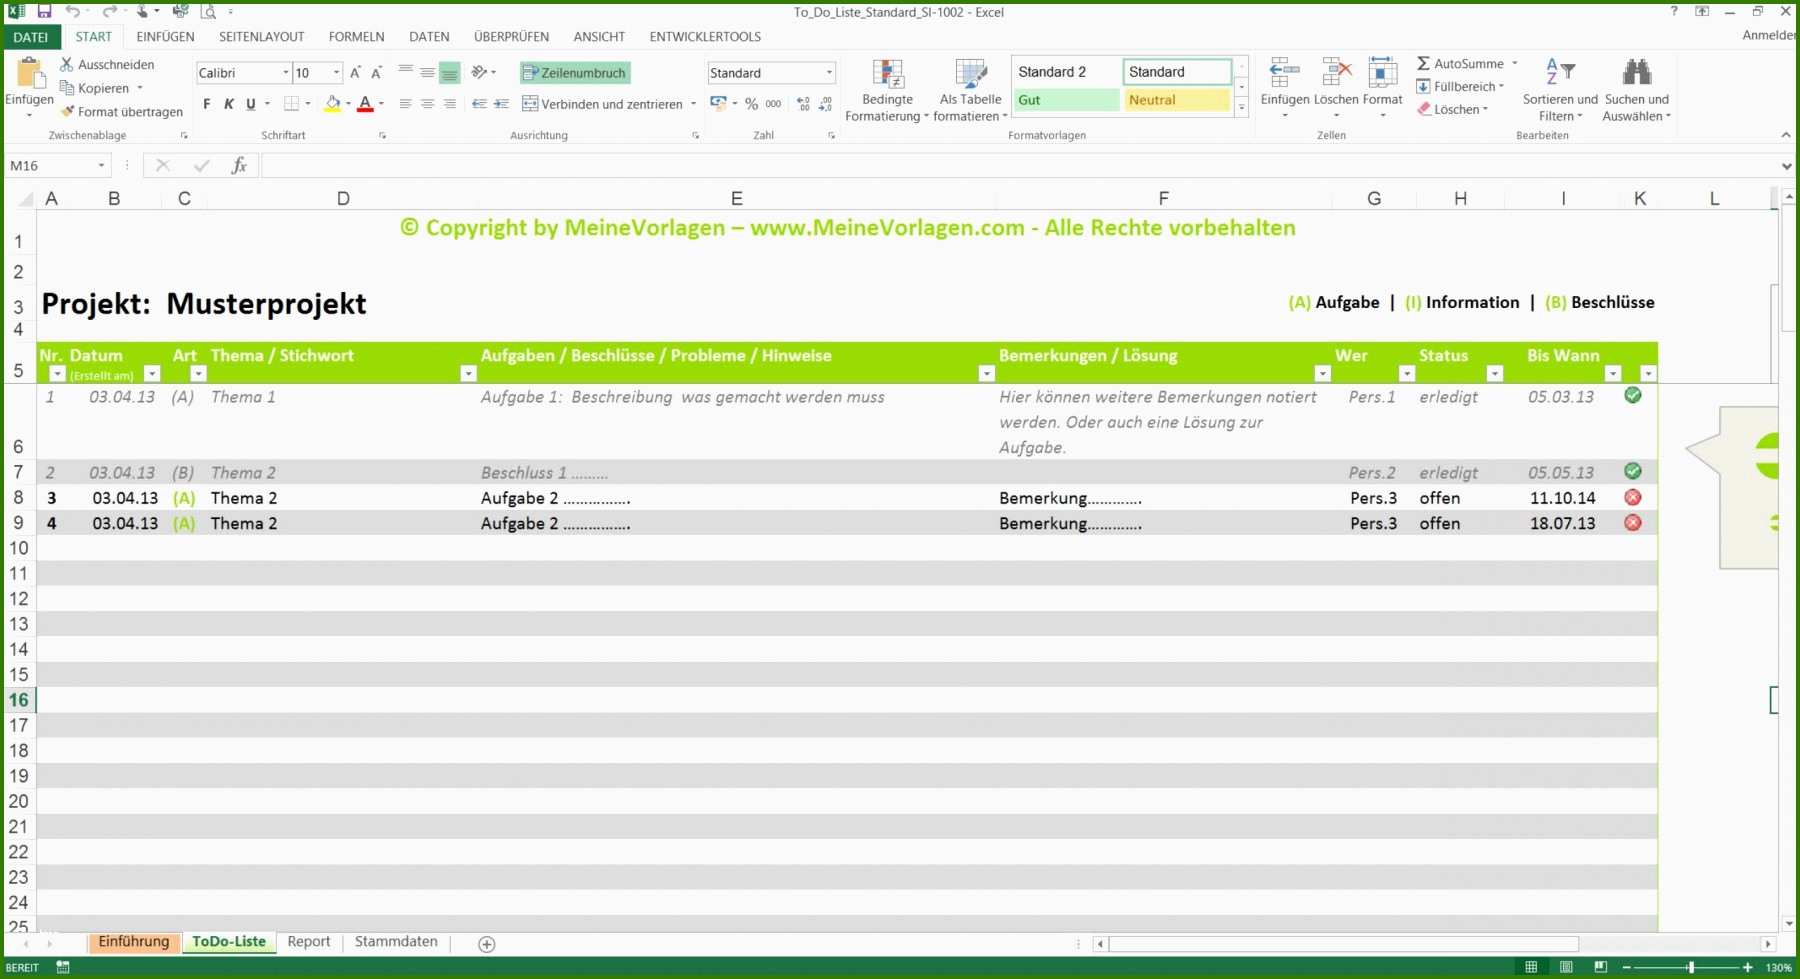Click the Sortieren und Filtern icon
The width and height of the screenshot is (1800, 979).
pos(1559,72)
